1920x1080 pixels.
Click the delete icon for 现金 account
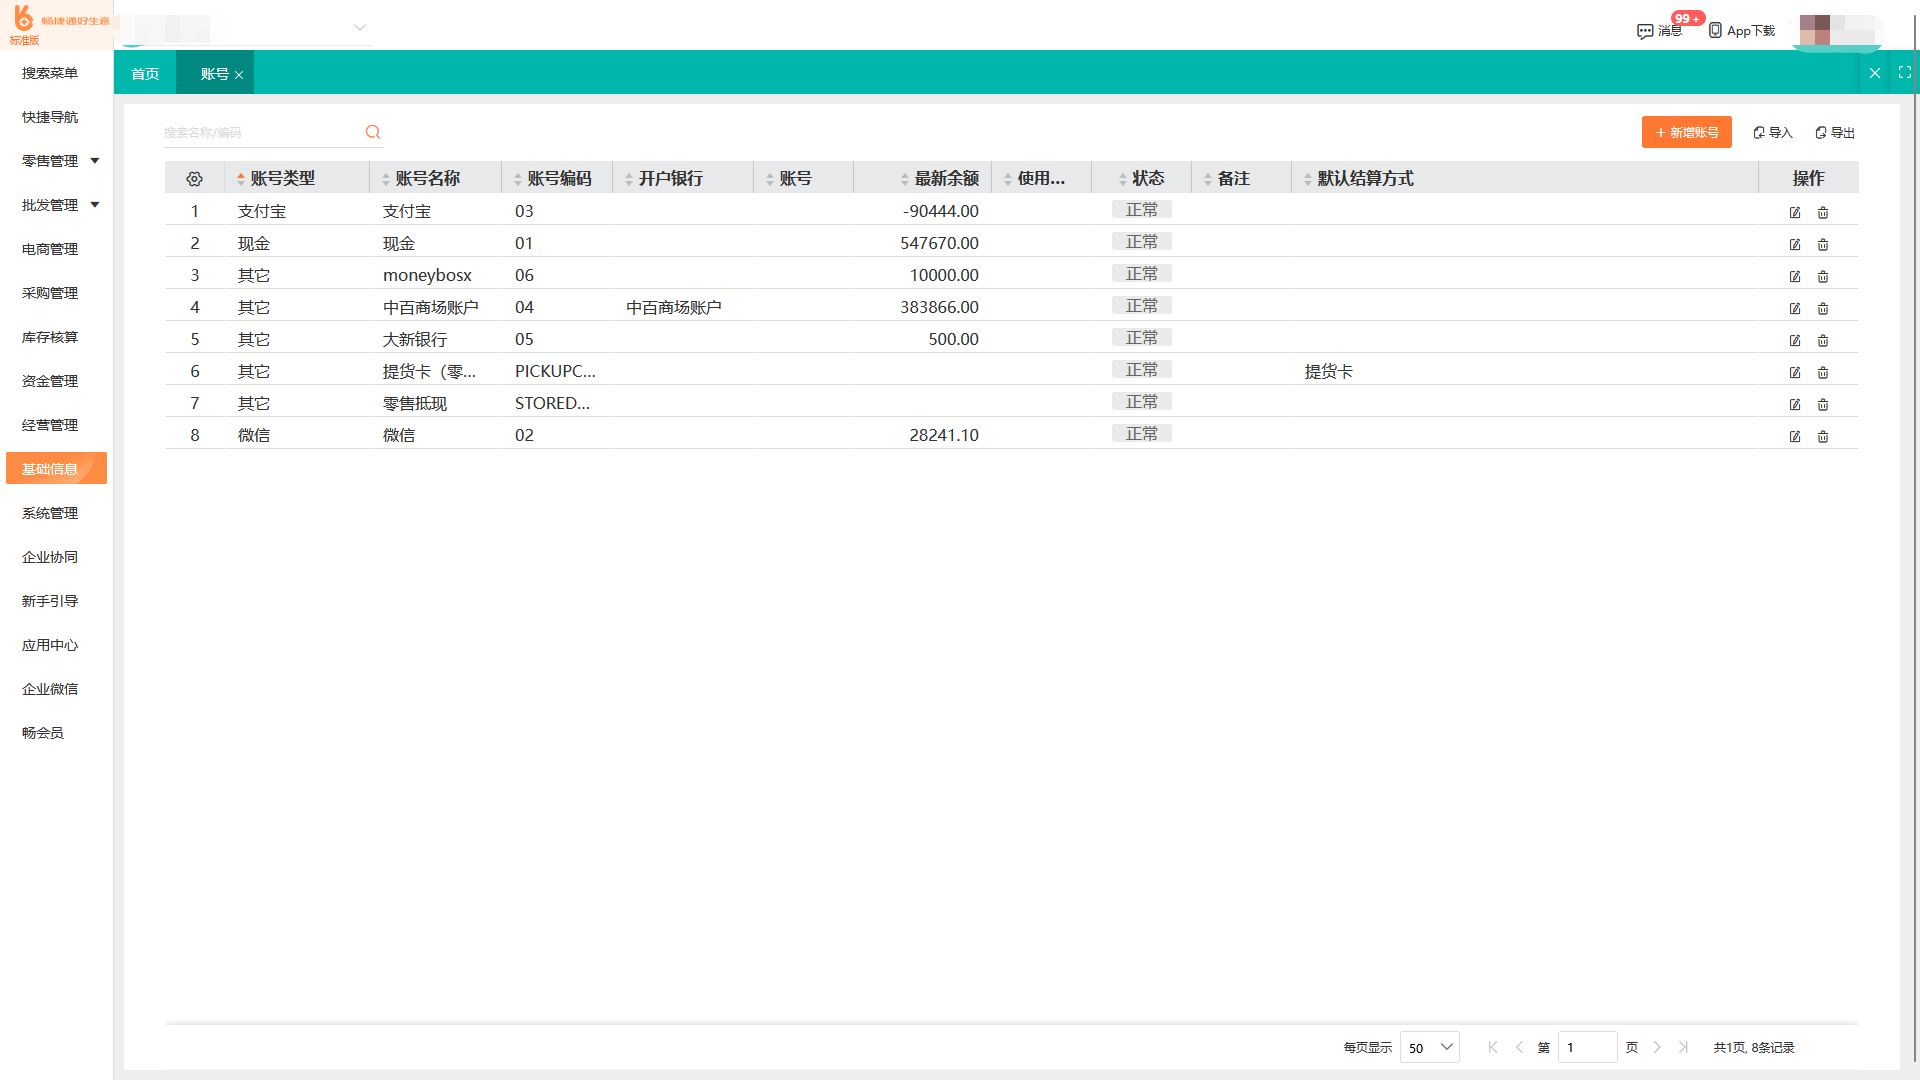[x=1822, y=243]
